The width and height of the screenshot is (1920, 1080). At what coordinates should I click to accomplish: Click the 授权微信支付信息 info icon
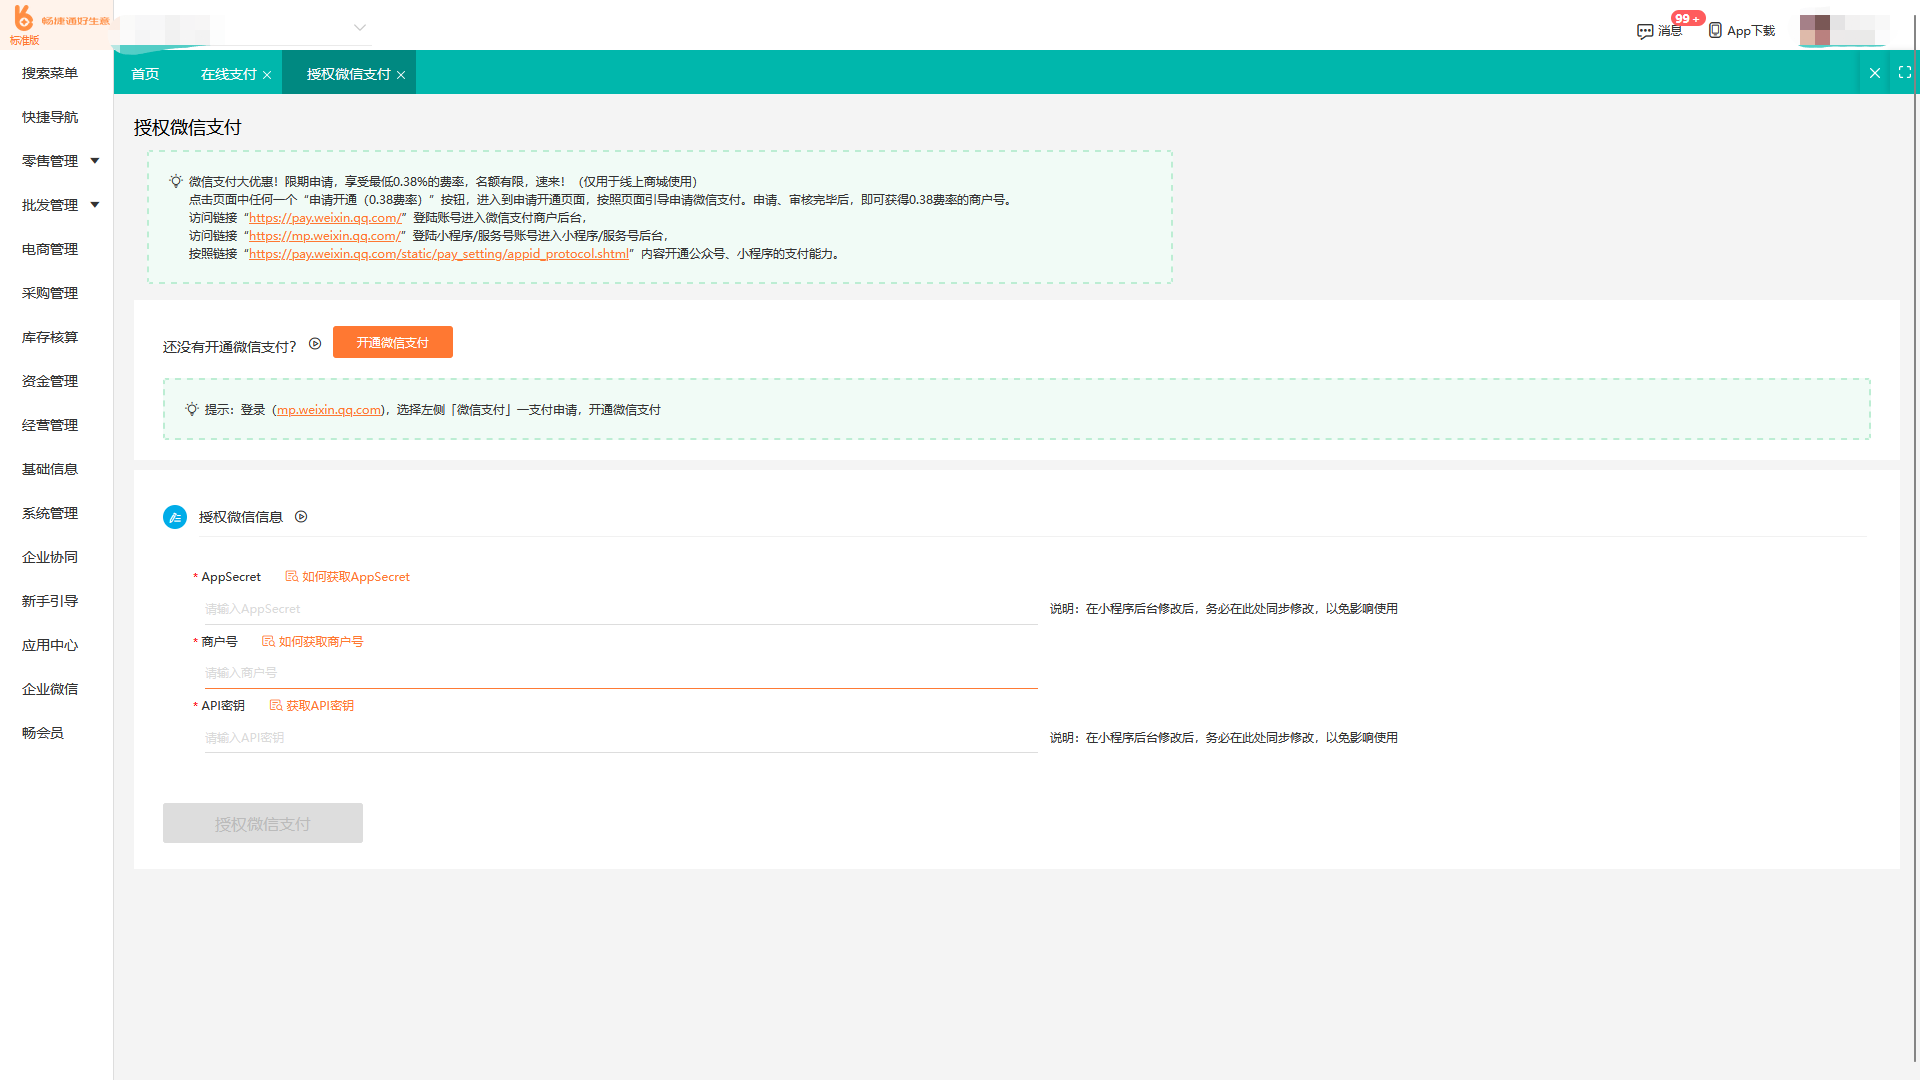pos(301,517)
